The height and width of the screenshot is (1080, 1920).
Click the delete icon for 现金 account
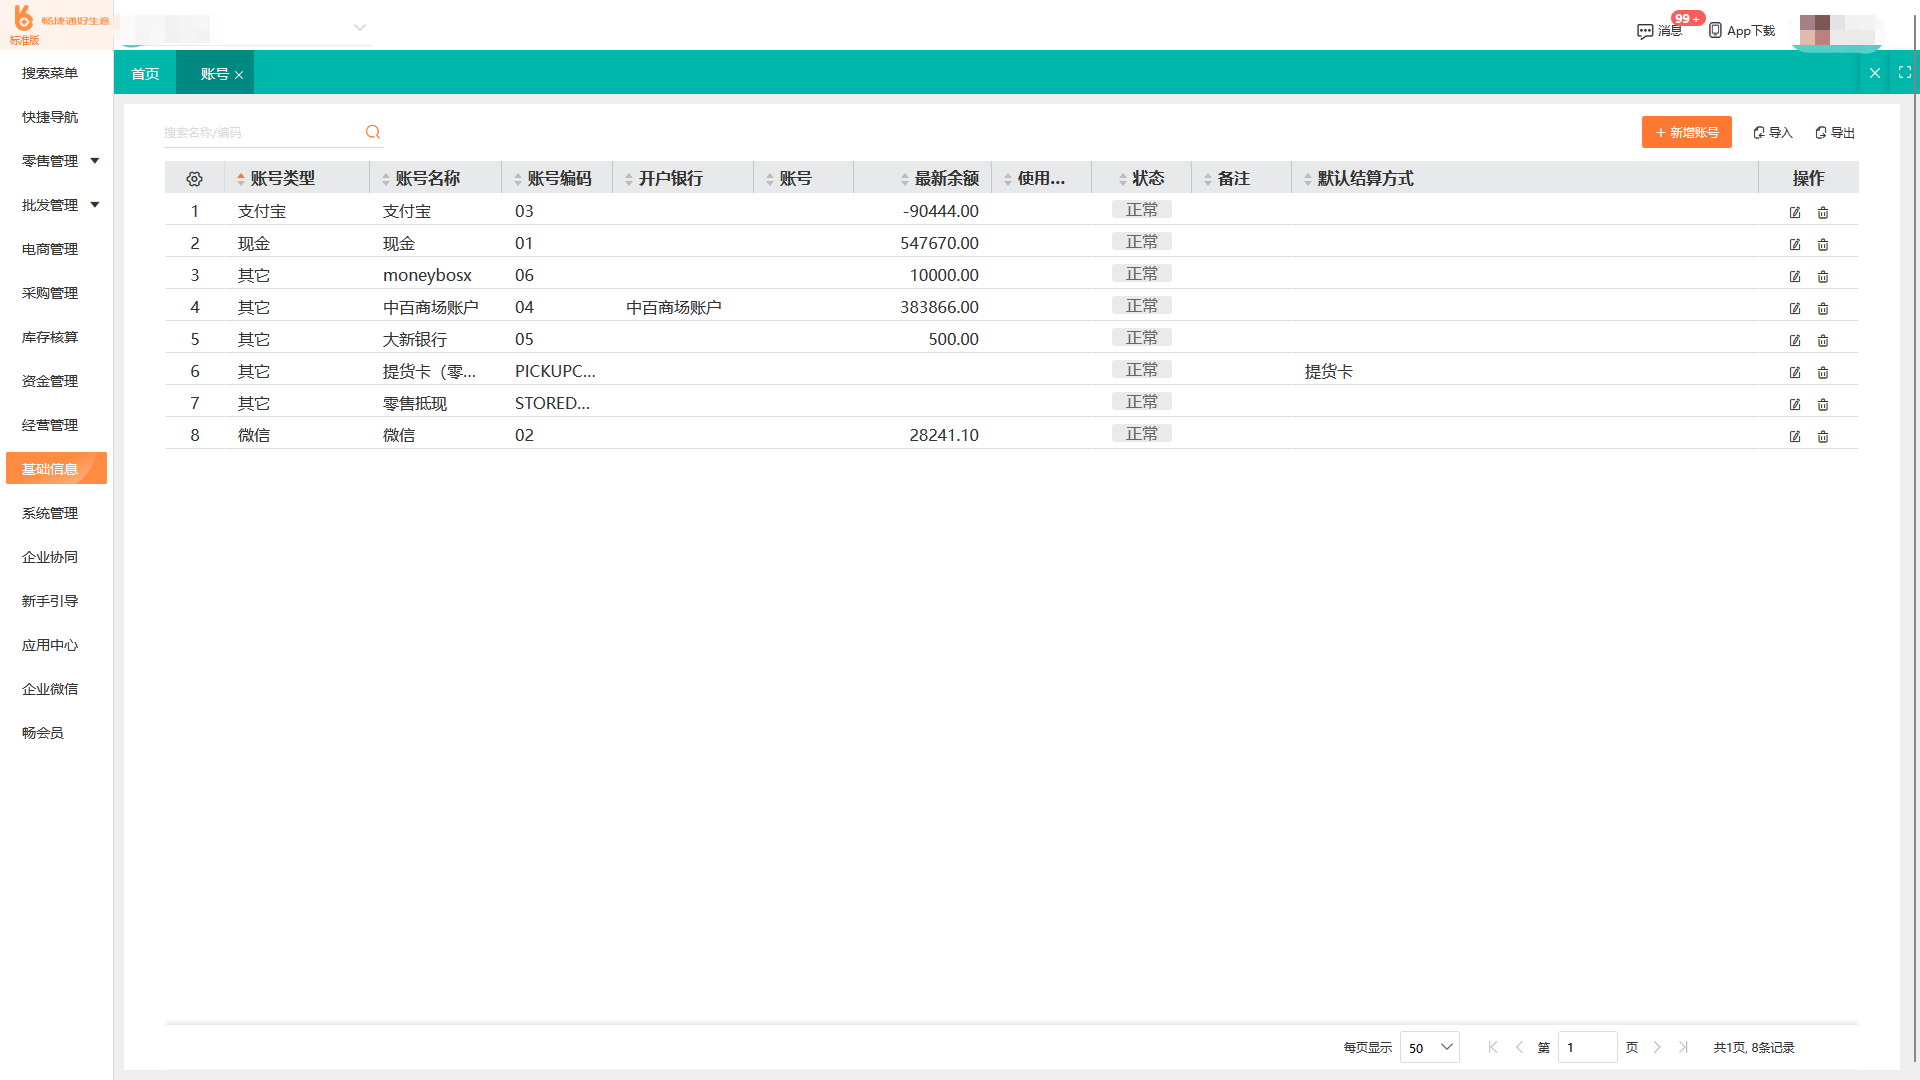coord(1824,243)
